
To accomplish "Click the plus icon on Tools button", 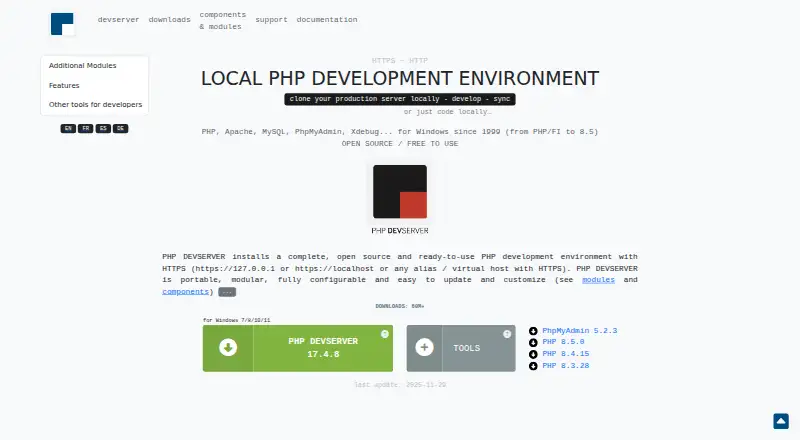I will pyautogui.click(x=424, y=348).
